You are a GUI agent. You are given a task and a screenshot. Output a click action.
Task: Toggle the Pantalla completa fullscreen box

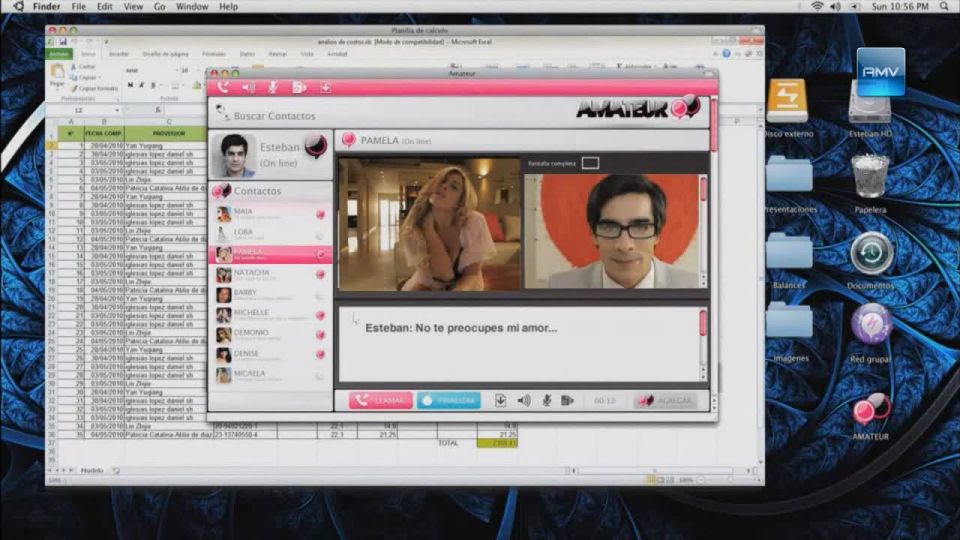(x=590, y=163)
